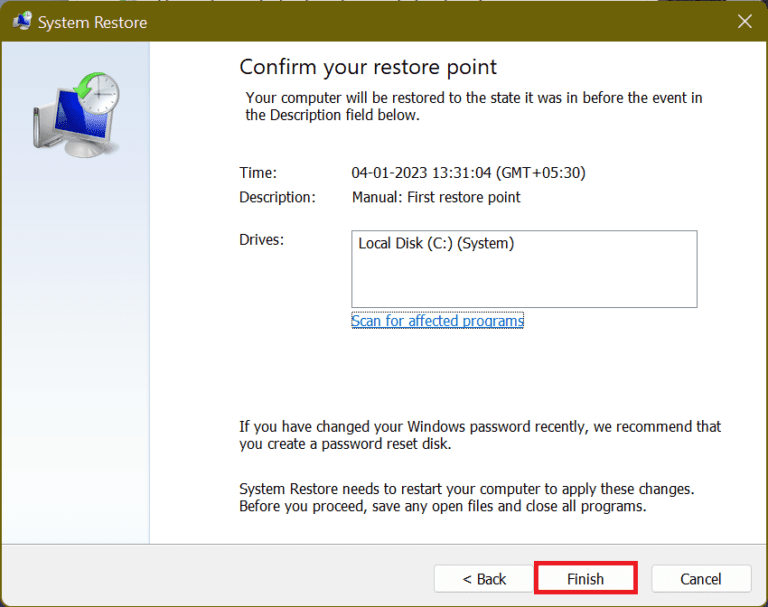Screen dimensions: 768x607
Task: Select Local Disk (C:) (System) in Drives list
Action: [x=436, y=243]
